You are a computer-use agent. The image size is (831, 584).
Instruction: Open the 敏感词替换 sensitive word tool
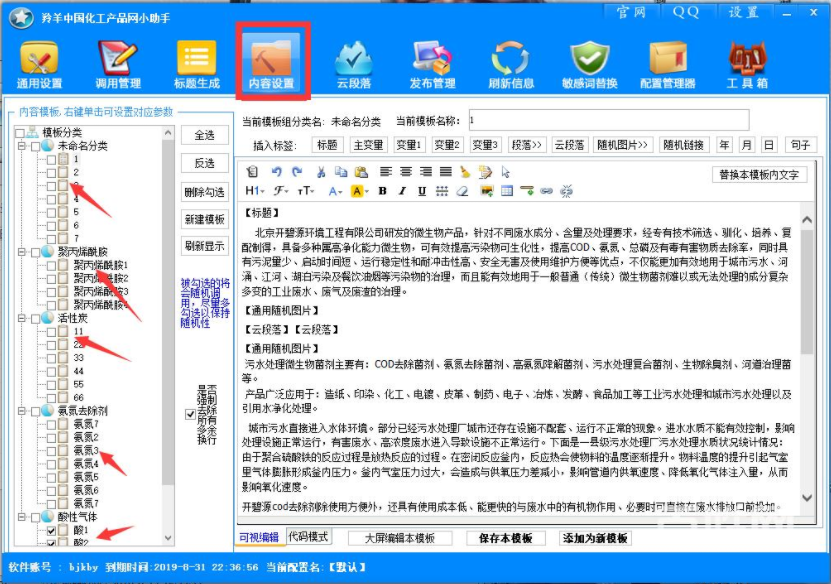(589, 66)
